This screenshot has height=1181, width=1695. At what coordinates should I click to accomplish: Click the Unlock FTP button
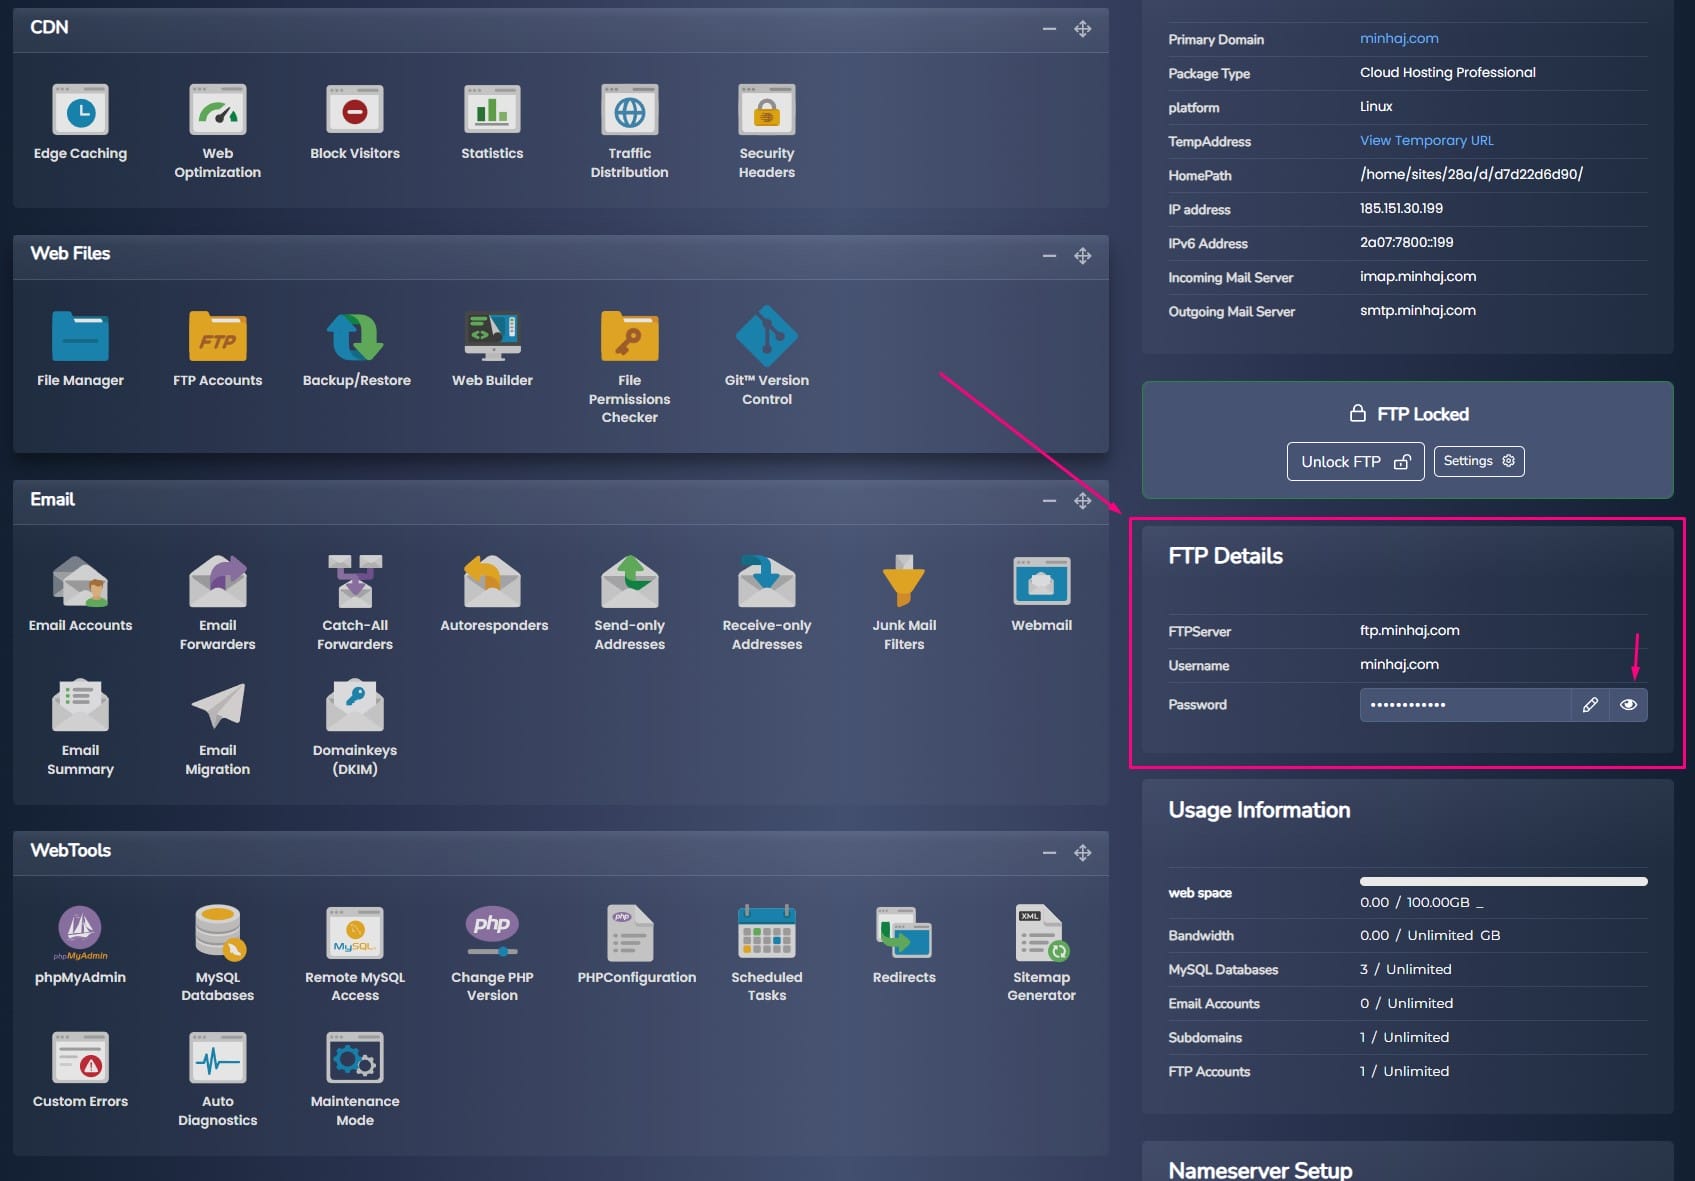[x=1355, y=462]
